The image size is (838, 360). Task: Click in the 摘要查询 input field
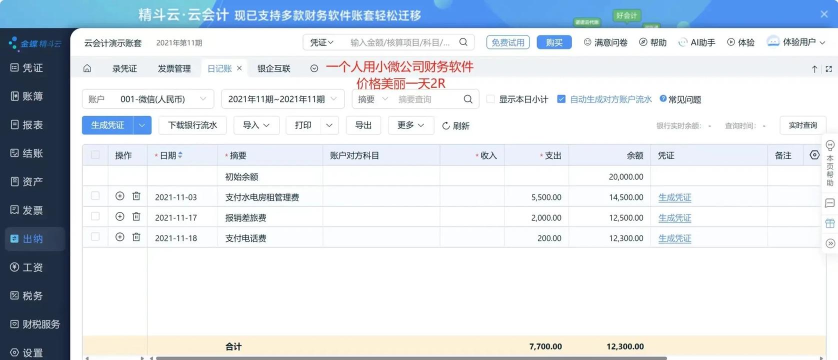pyautogui.click(x=428, y=99)
